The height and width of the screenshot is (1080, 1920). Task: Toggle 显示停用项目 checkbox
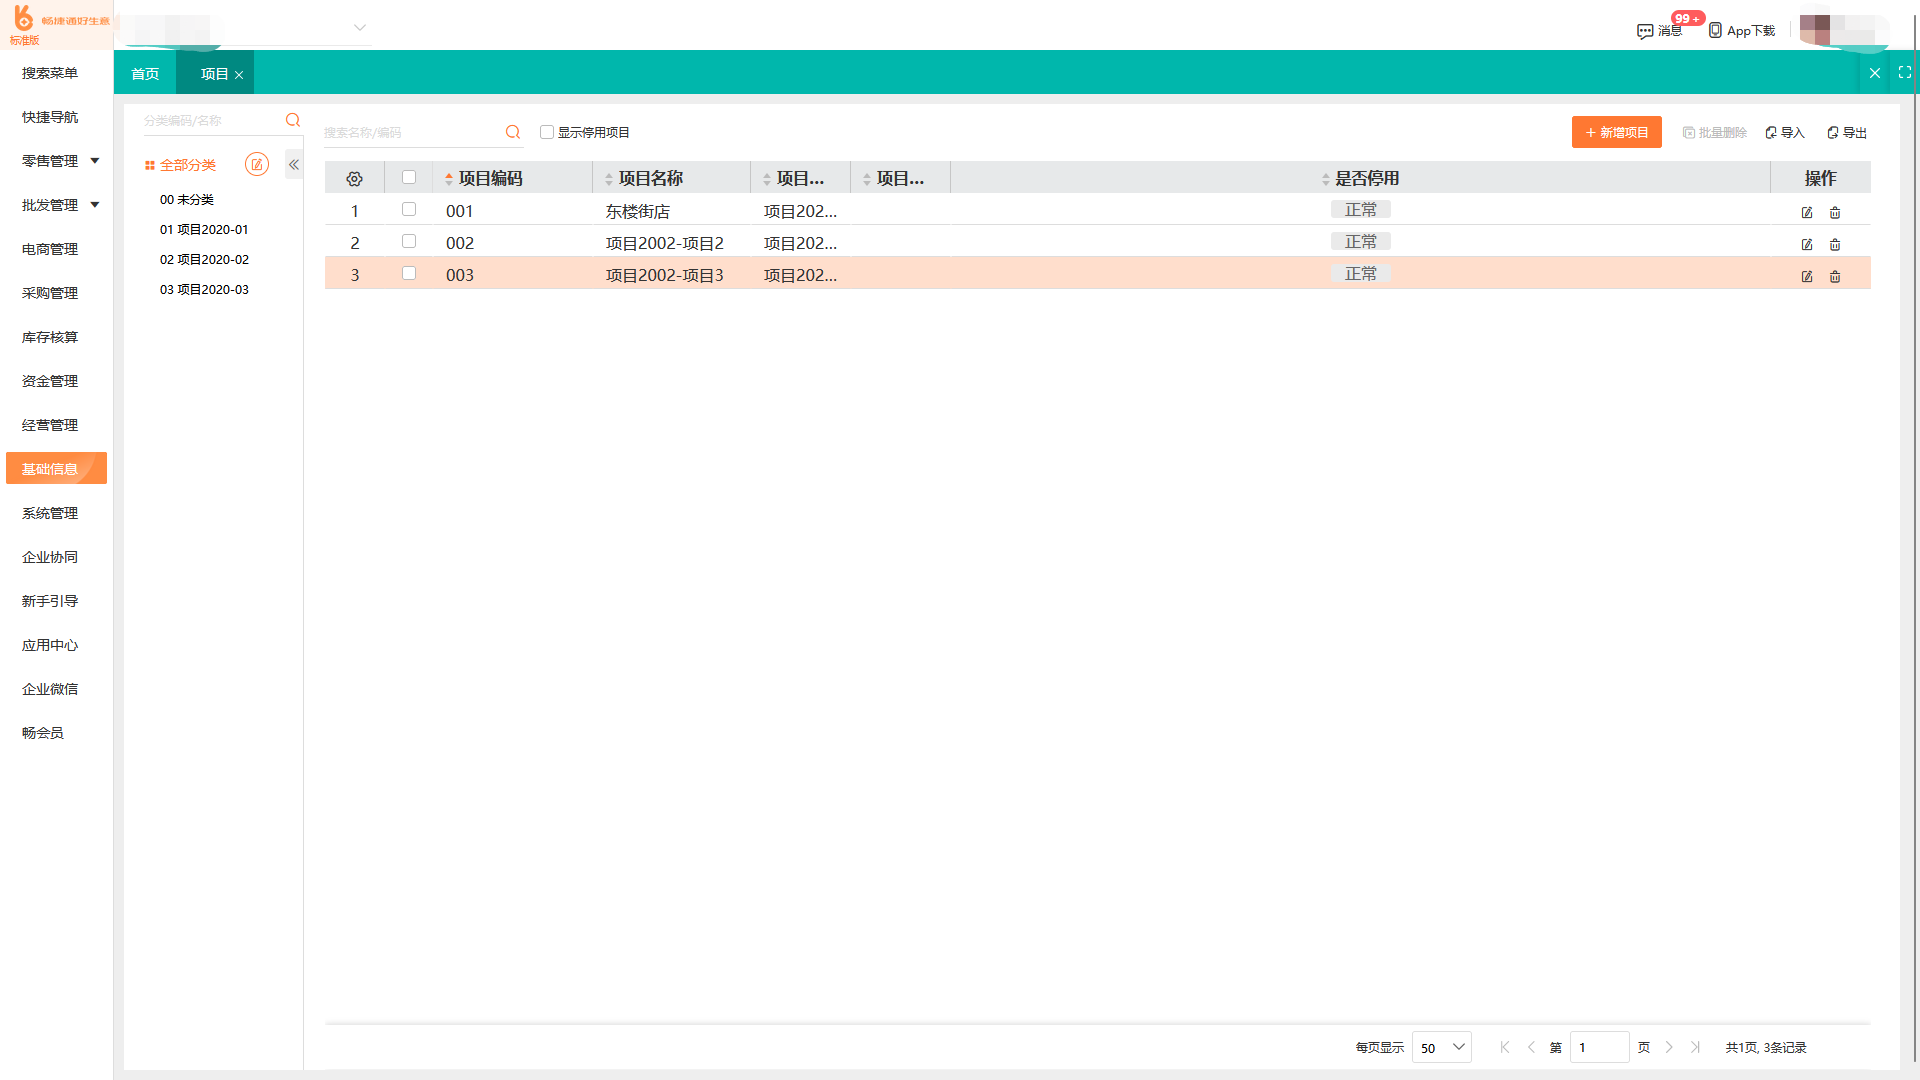click(546, 132)
